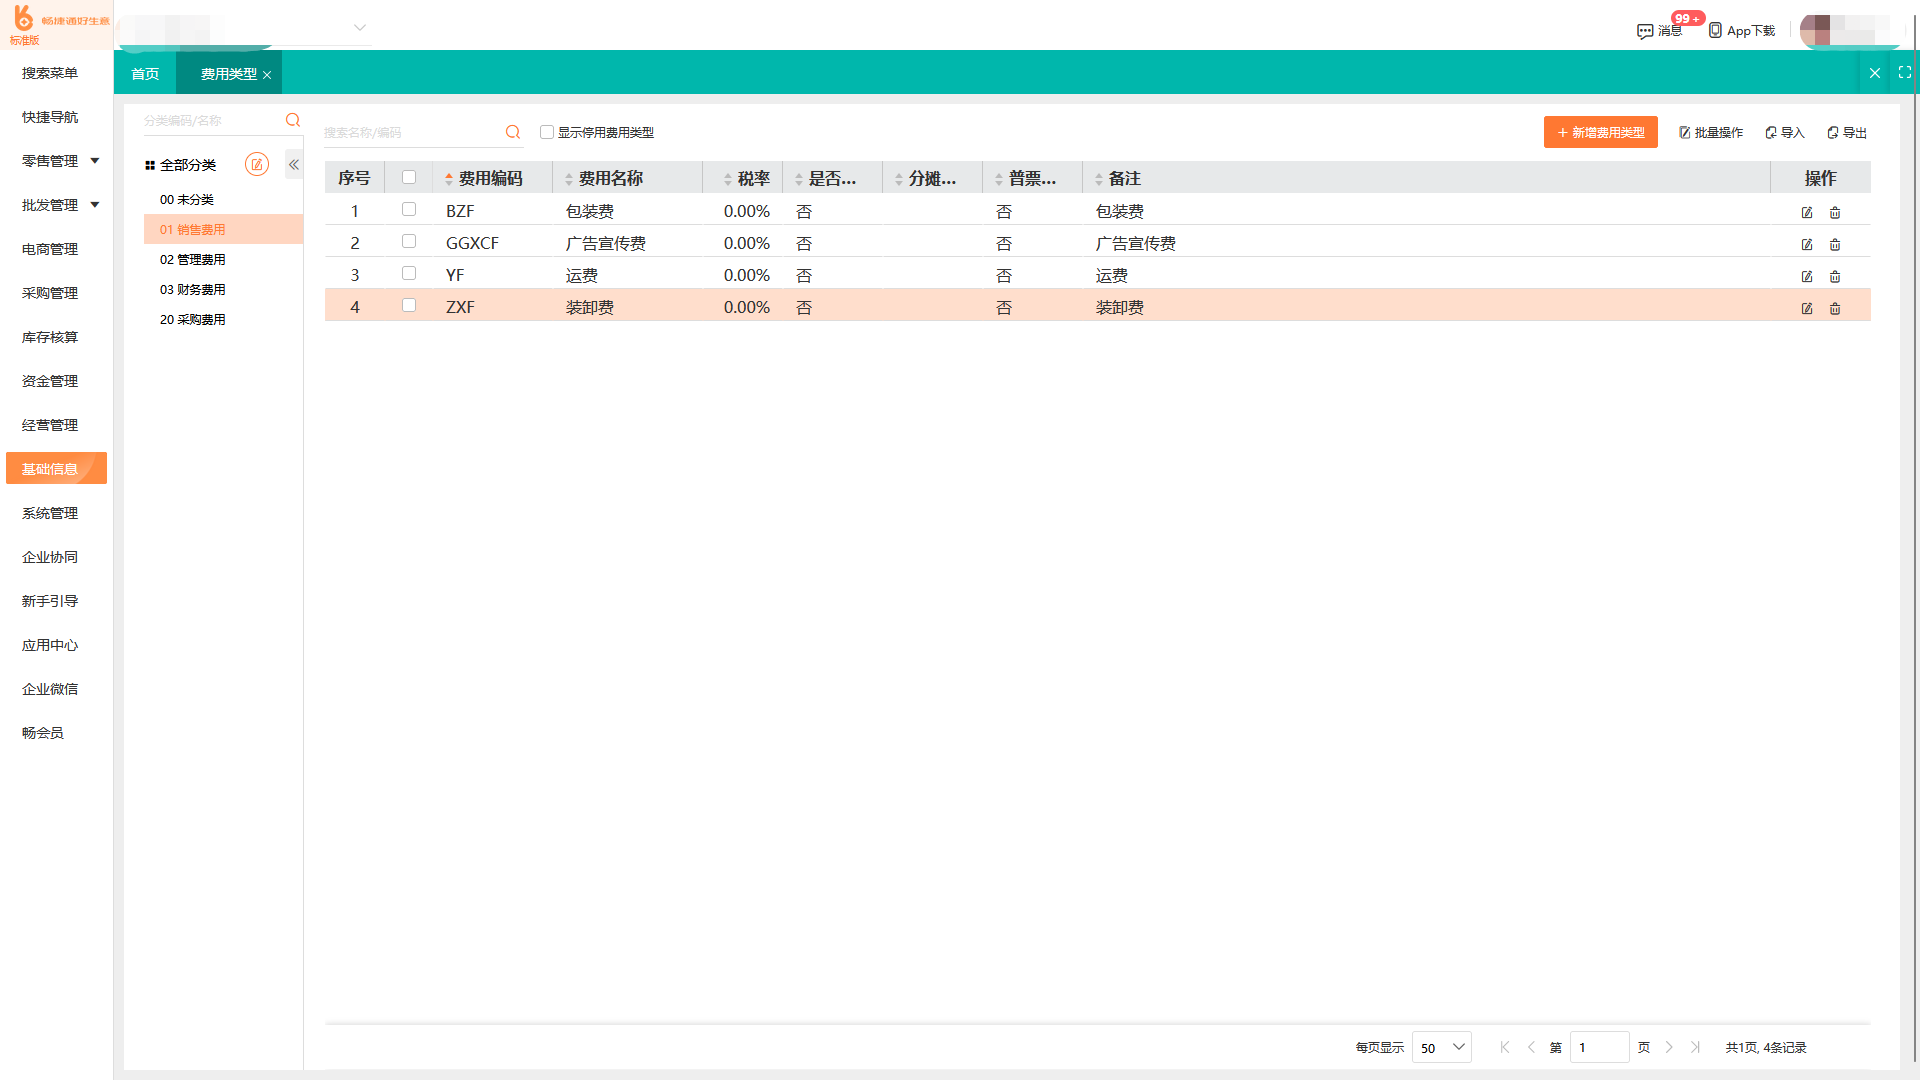Viewport: 1920px width, 1080px height.
Task: Click the delete icon for ZXF row
Action: click(1836, 306)
